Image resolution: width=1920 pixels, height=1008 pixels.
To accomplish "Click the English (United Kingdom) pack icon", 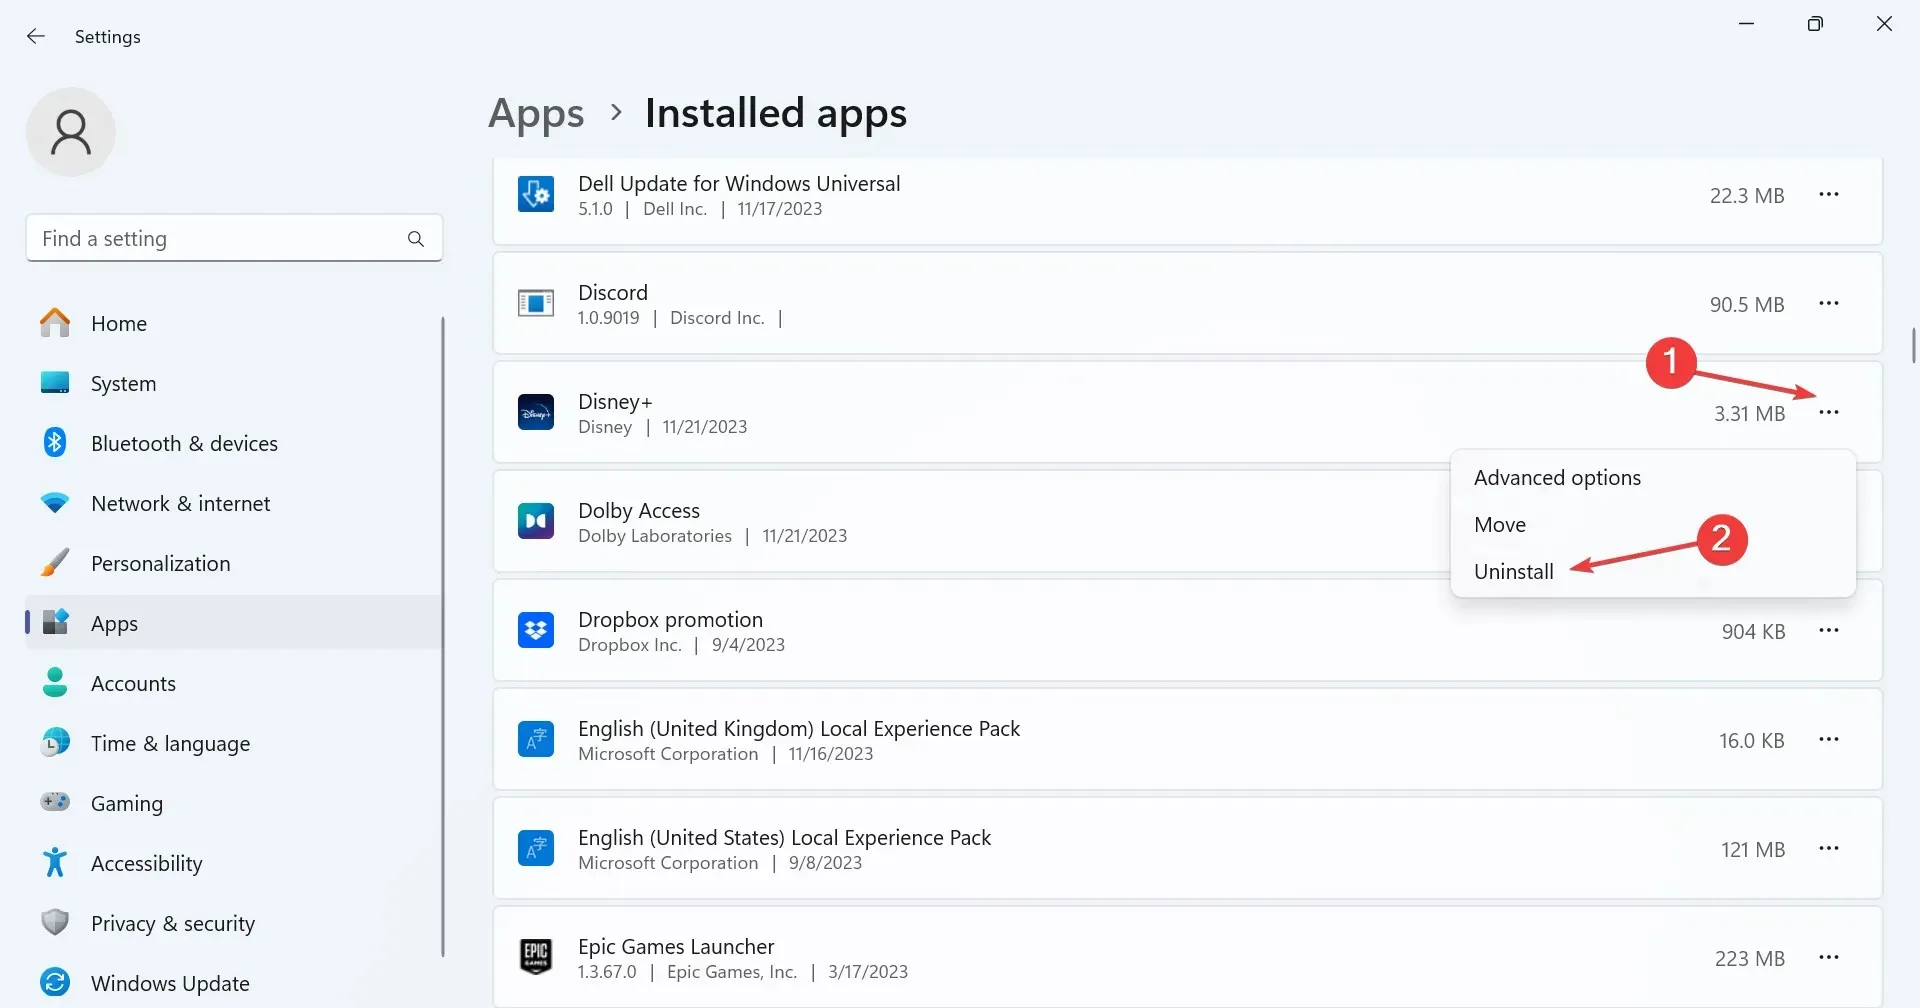I will 536,739.
